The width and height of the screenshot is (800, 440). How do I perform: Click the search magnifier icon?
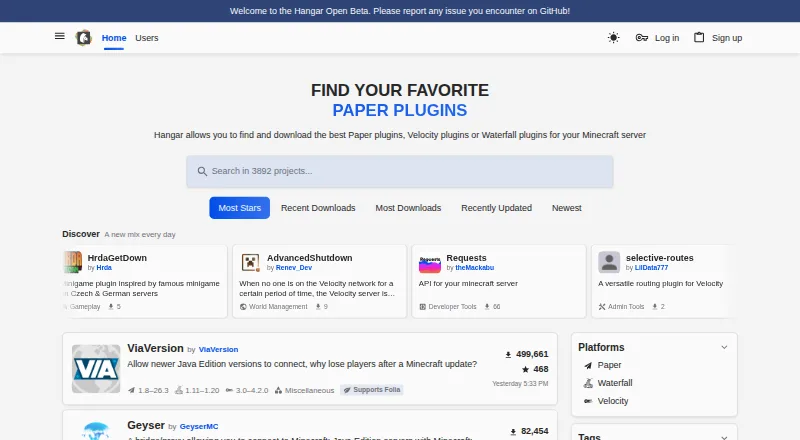(202, 172)
